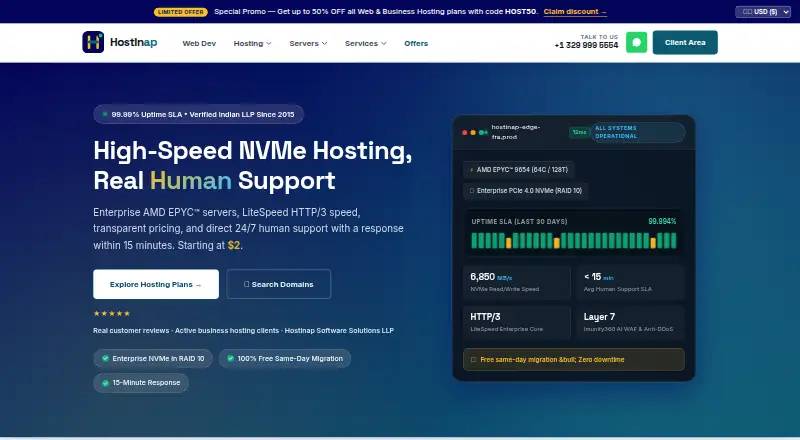The height and width of the screenshot is (440, 800).
Task: Click the ALL SYSTEMS OPERATIONAL status pill
Action: pyautogui.click(x=638, y=132)
